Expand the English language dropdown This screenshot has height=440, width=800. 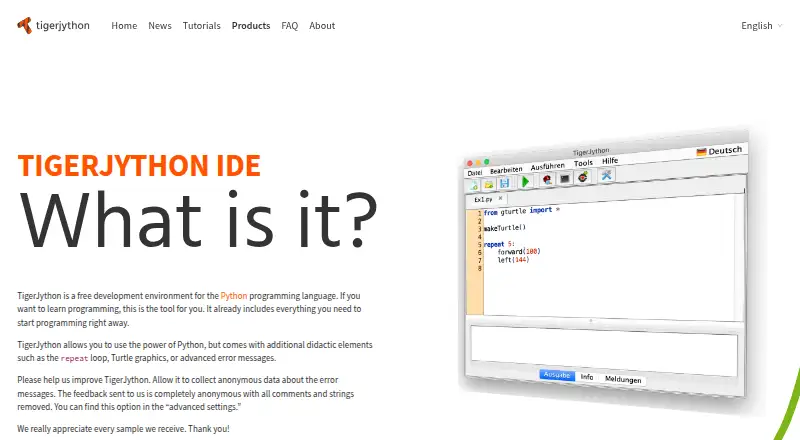[761, 26]
